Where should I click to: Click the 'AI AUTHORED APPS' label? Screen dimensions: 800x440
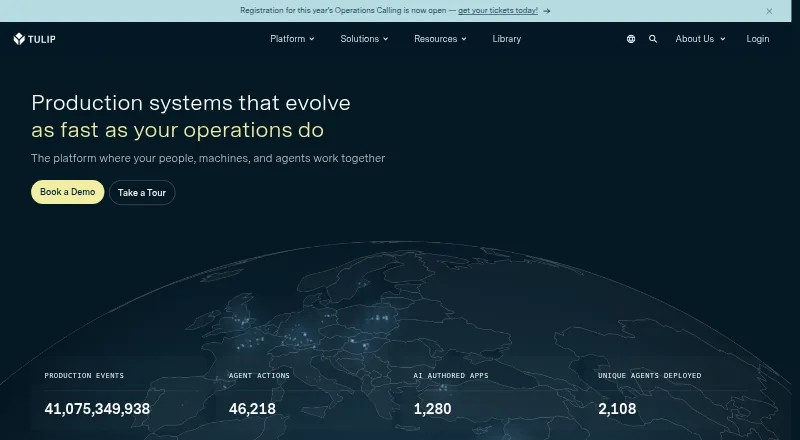click(451, 376)
